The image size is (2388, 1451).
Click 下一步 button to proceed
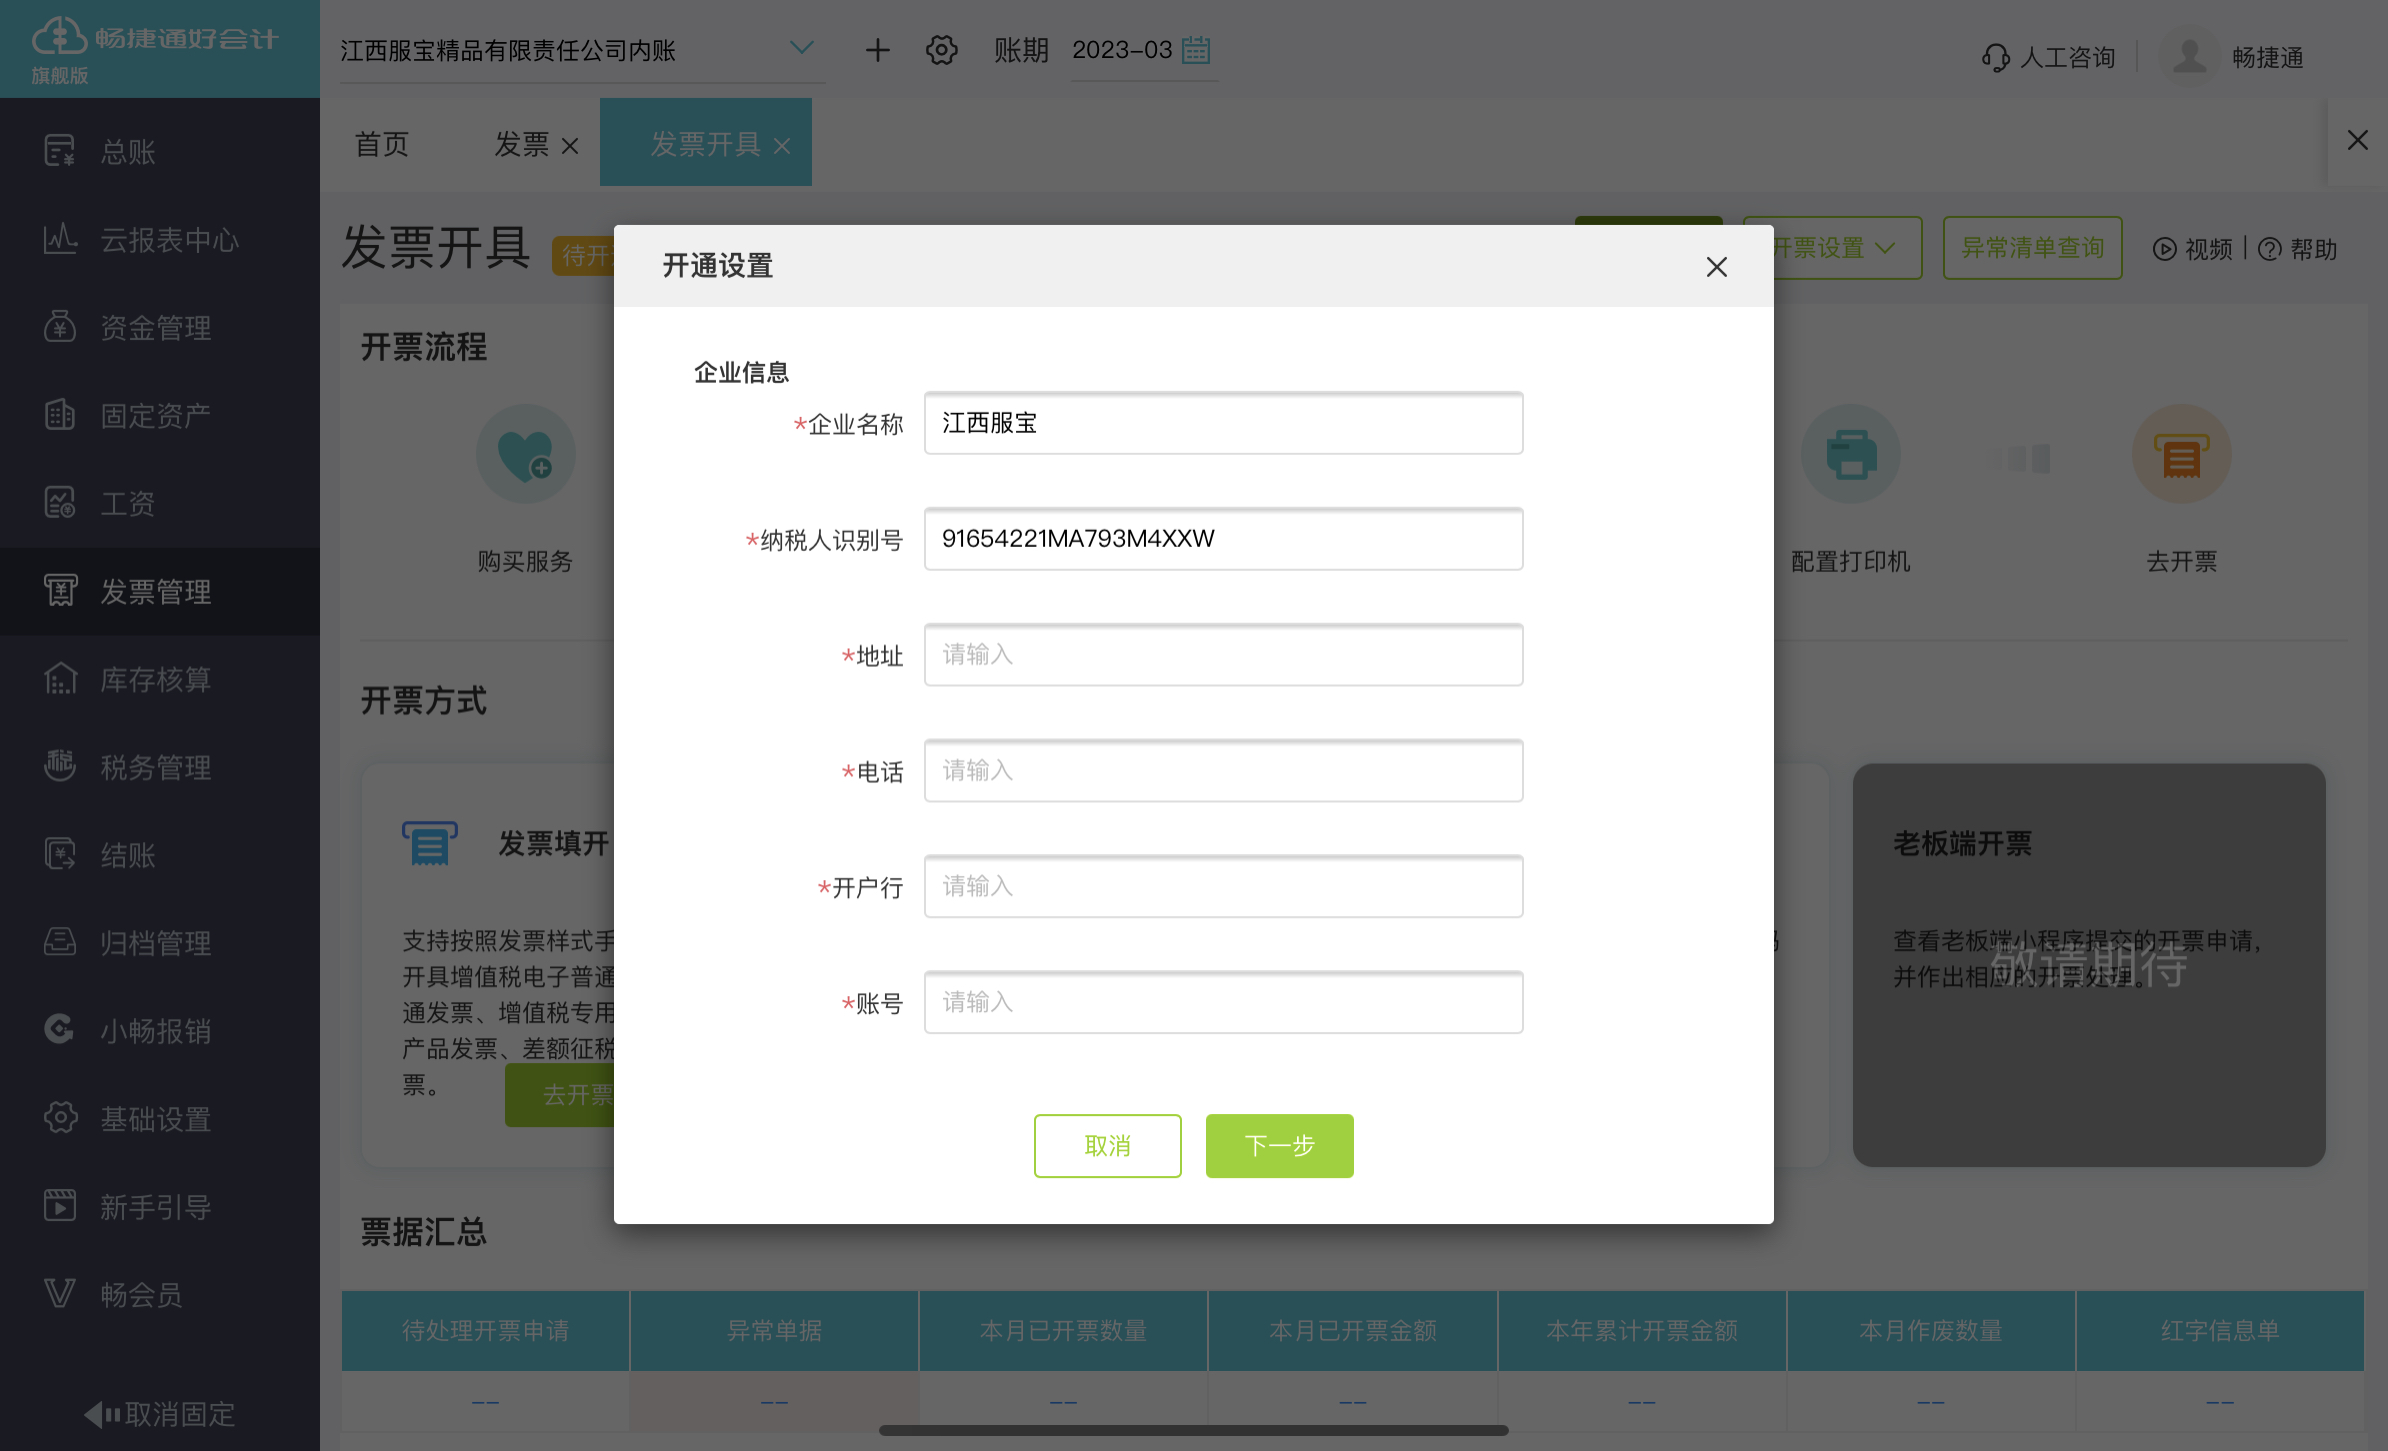pyautogui.click(x=1279, y=1144)
